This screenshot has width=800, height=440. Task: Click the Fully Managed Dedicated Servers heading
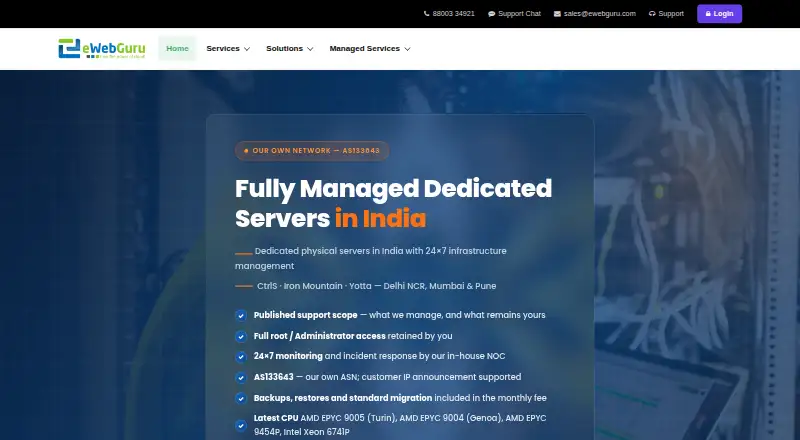[x=393, y=203]
